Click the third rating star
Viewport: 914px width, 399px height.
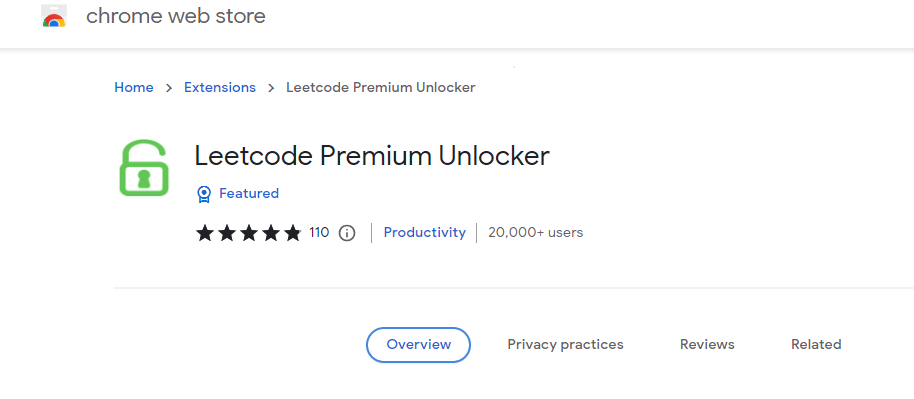249,233
